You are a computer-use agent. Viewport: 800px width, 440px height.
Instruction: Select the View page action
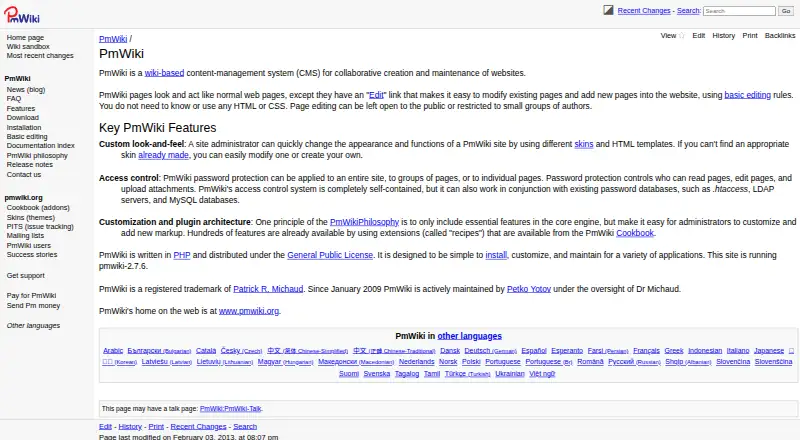(668, 36)
